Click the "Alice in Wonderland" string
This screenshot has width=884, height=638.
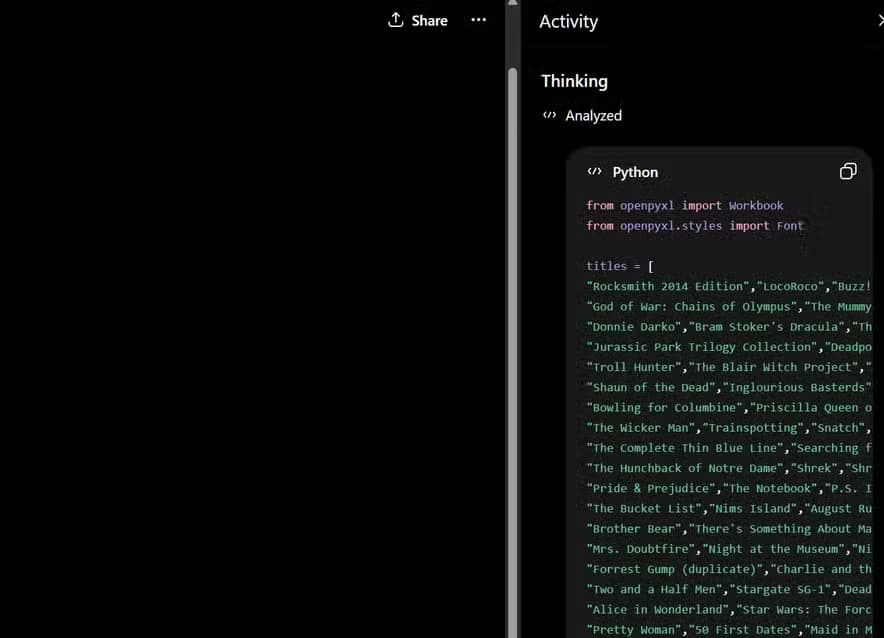click(658, 610)
